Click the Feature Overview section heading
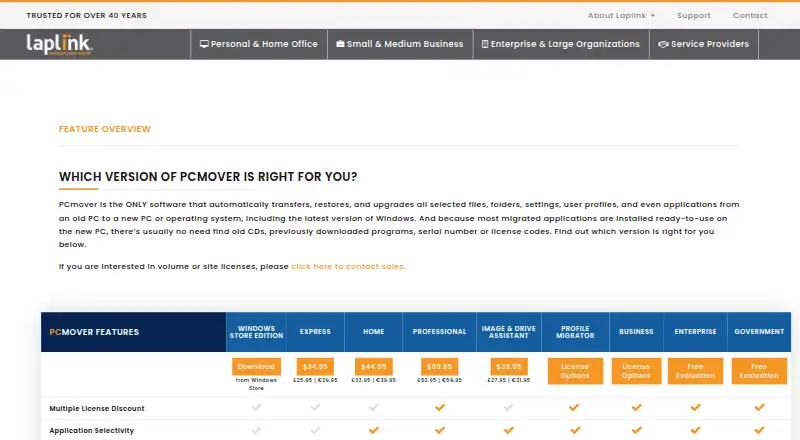The height and width of the screenshot is (440, 800). 105,129
